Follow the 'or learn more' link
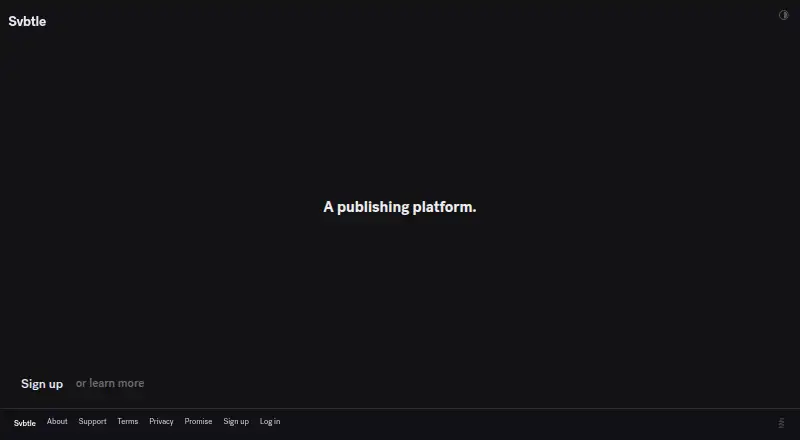800x440 pixels. tap(110, 383)
